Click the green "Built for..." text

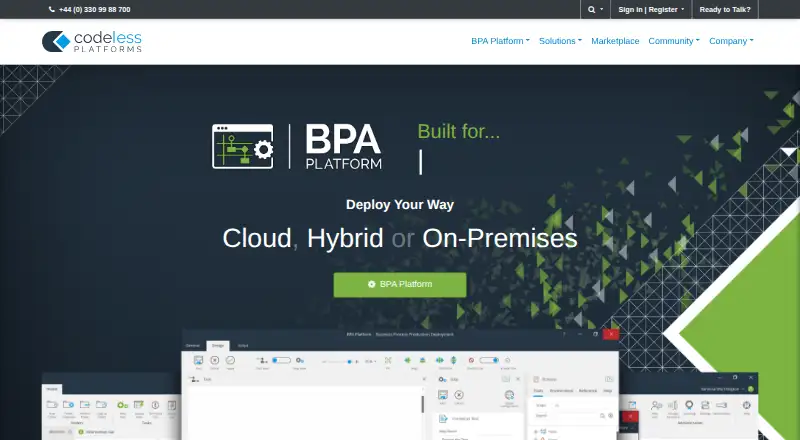459,132
